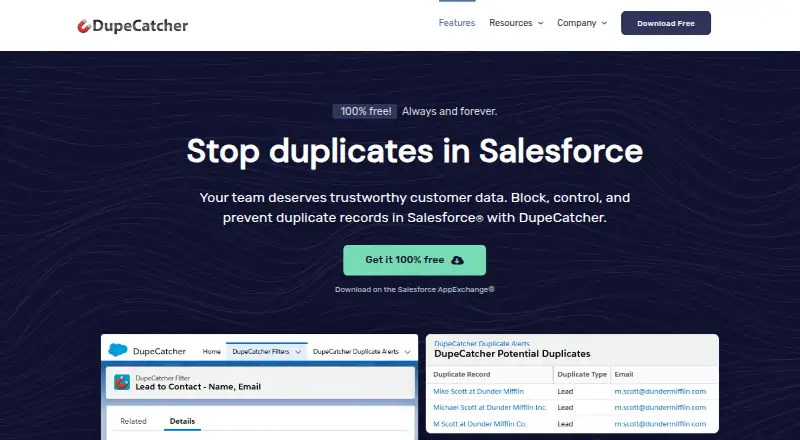Click the Always and forever. text
This screenshot has width=800, height=440.
click(449, 111)
